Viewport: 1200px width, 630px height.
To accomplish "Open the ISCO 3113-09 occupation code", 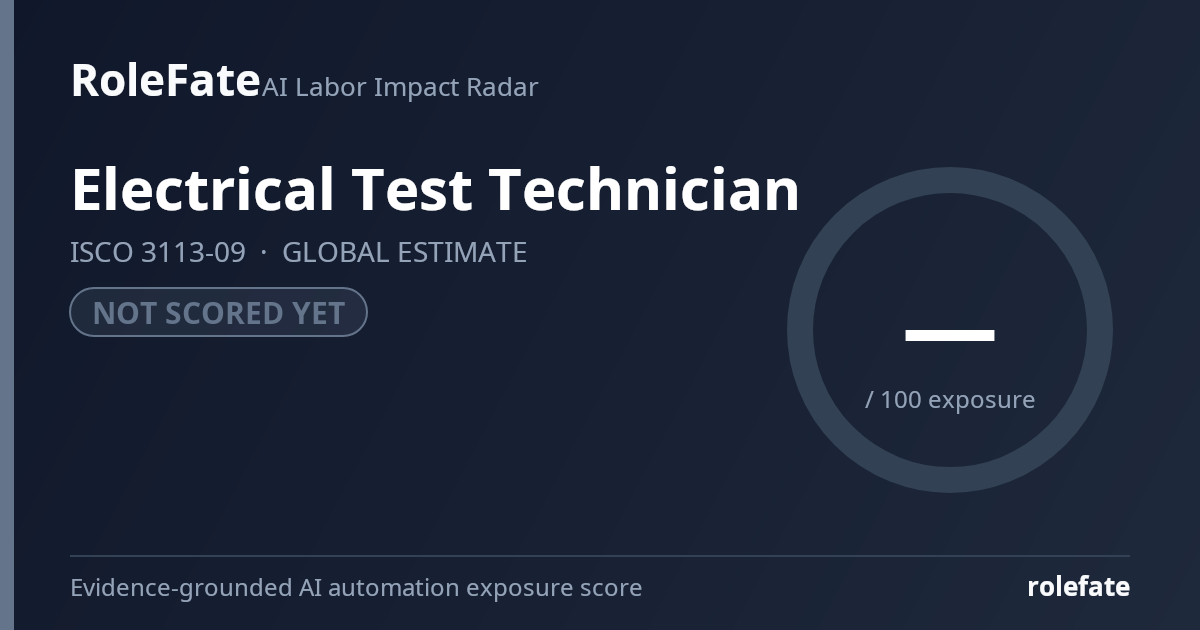I will 158,252.
